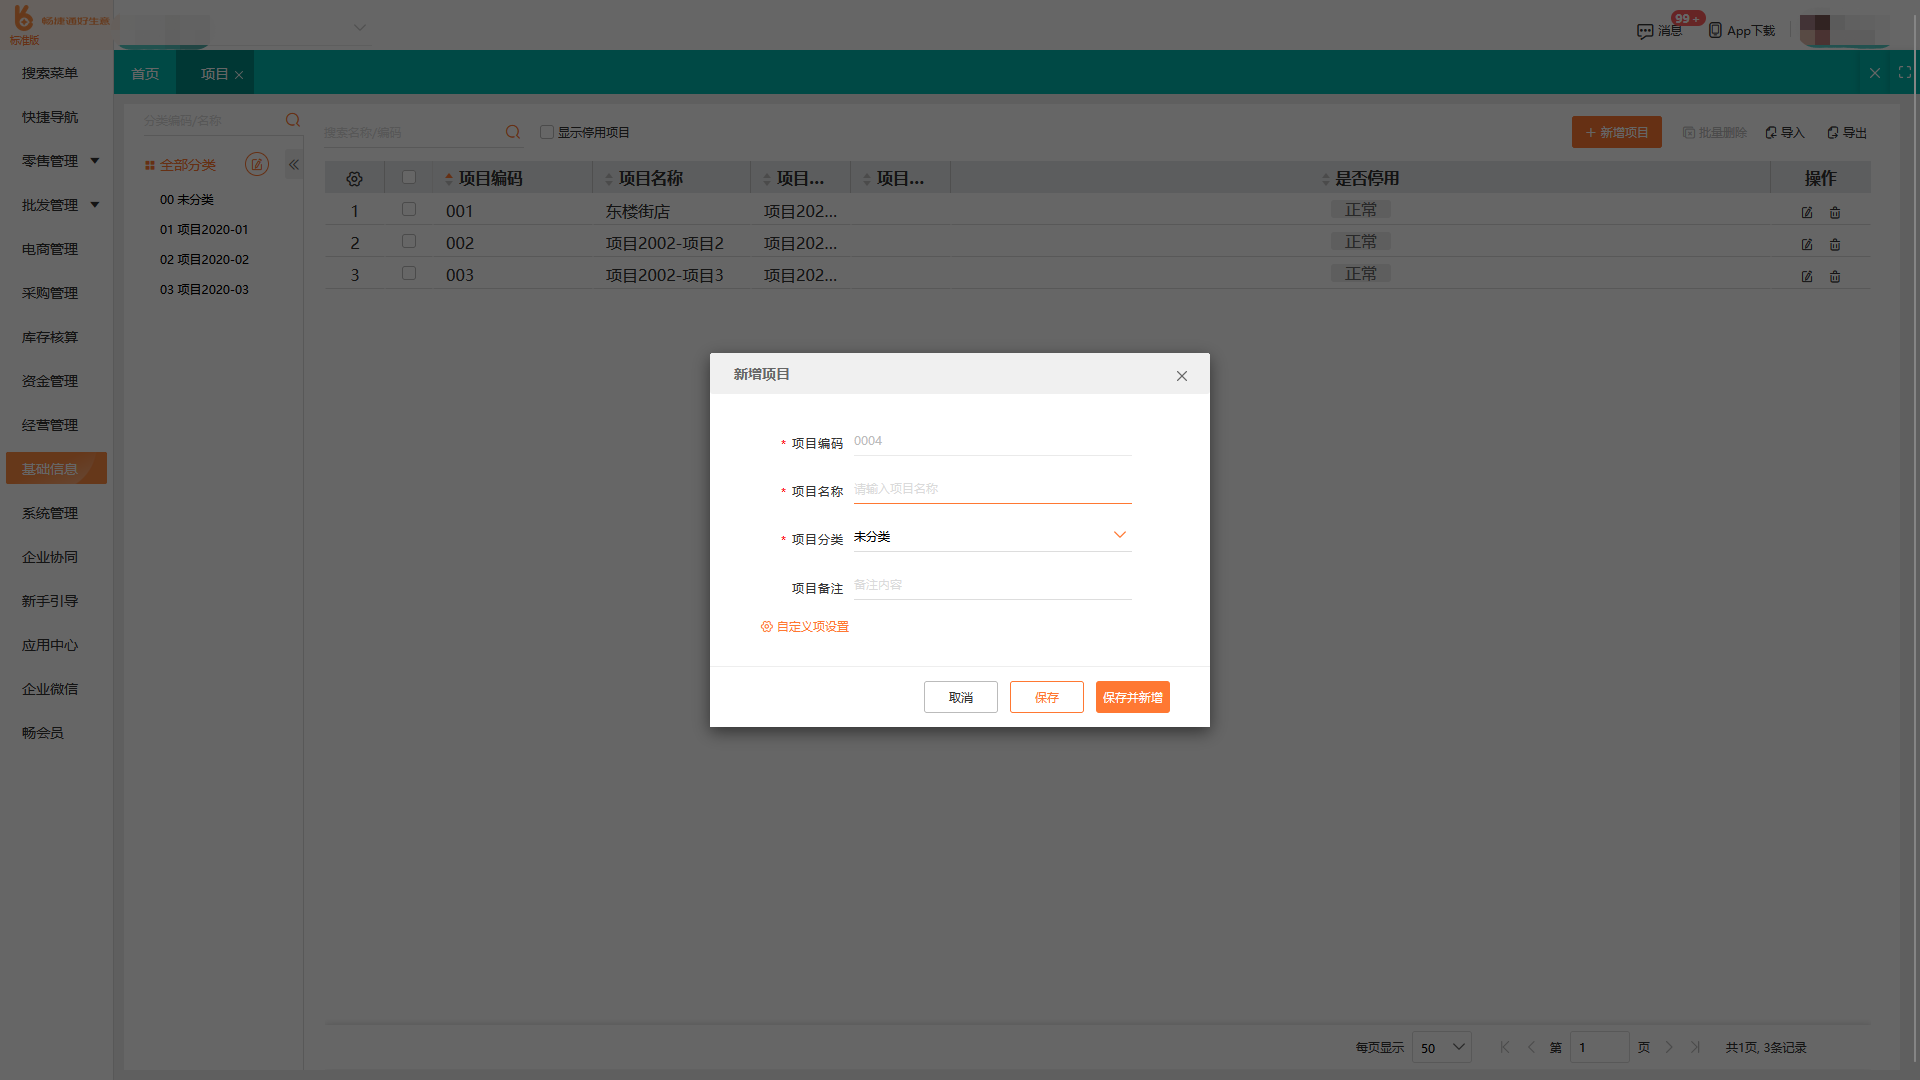Open 基础信息 menu item
1920x1080 pixels.
coord(54,468)
